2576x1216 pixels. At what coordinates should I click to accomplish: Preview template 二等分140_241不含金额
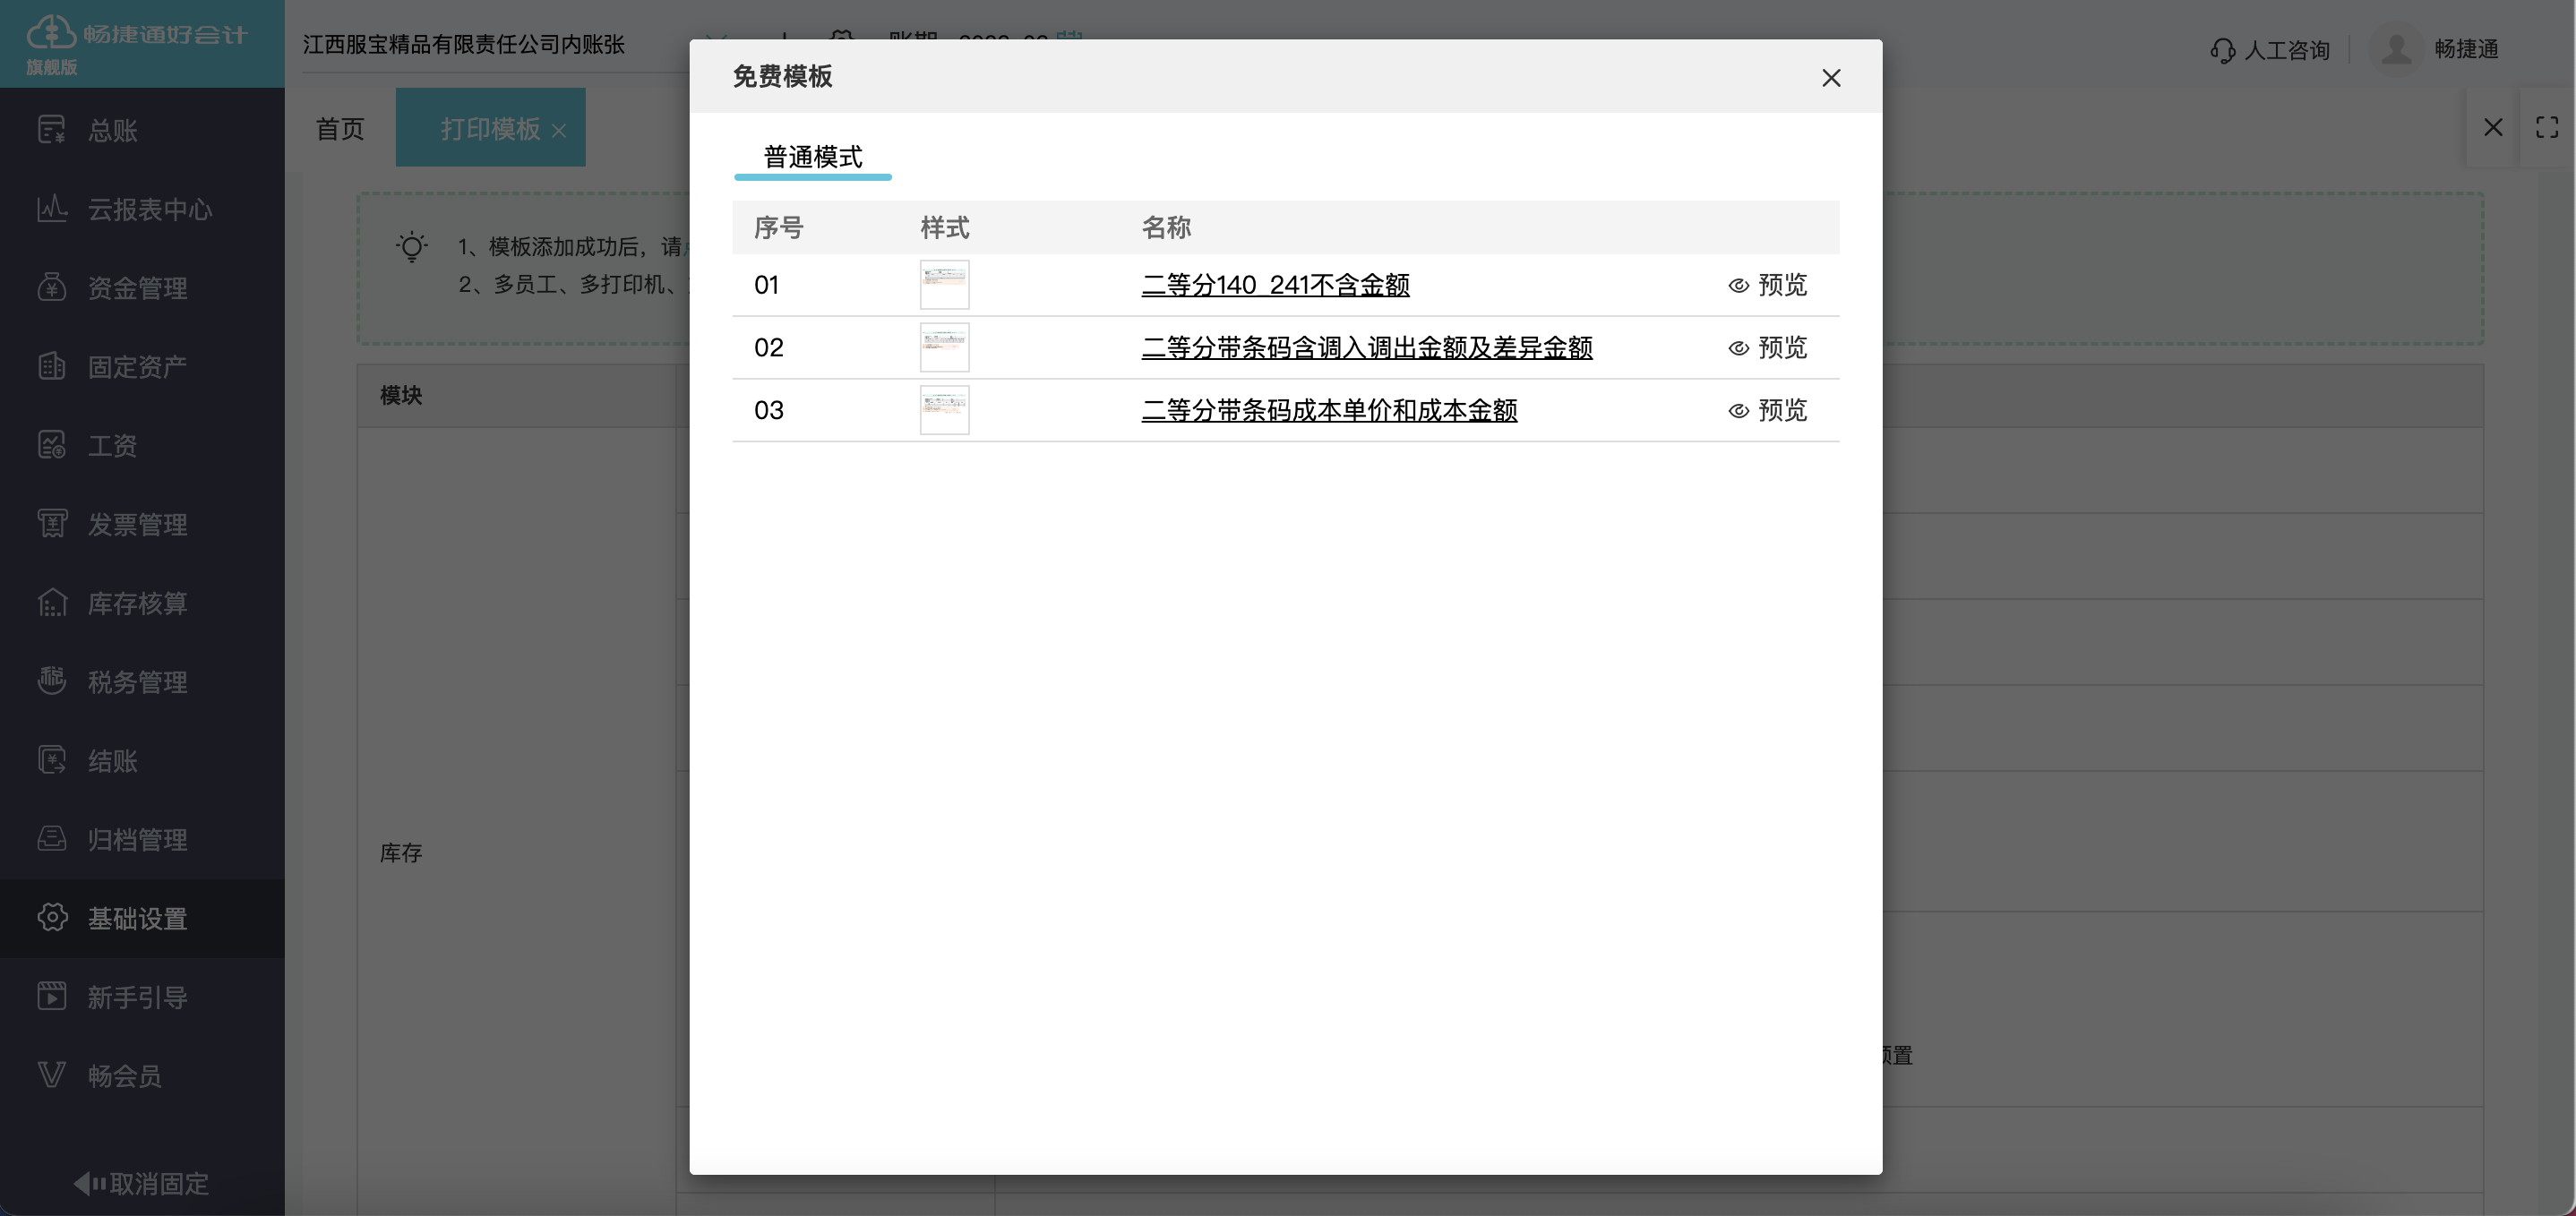(x=1768, y=284)
